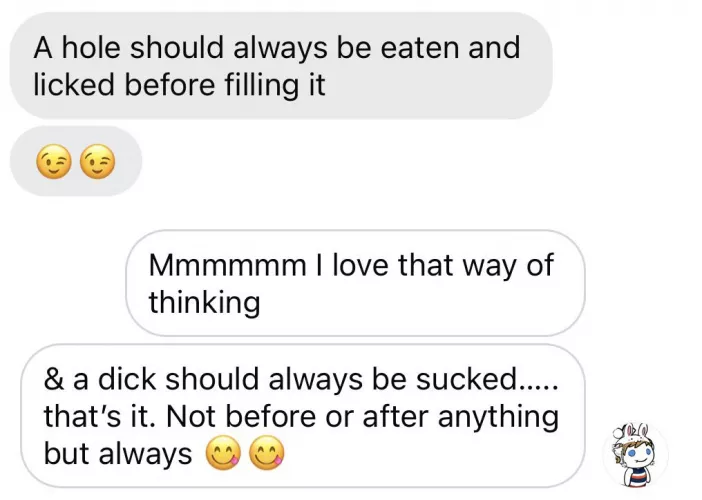Click the second winking emoji
The width and height of the screenshot is (702, 500).
click(98, 161)
